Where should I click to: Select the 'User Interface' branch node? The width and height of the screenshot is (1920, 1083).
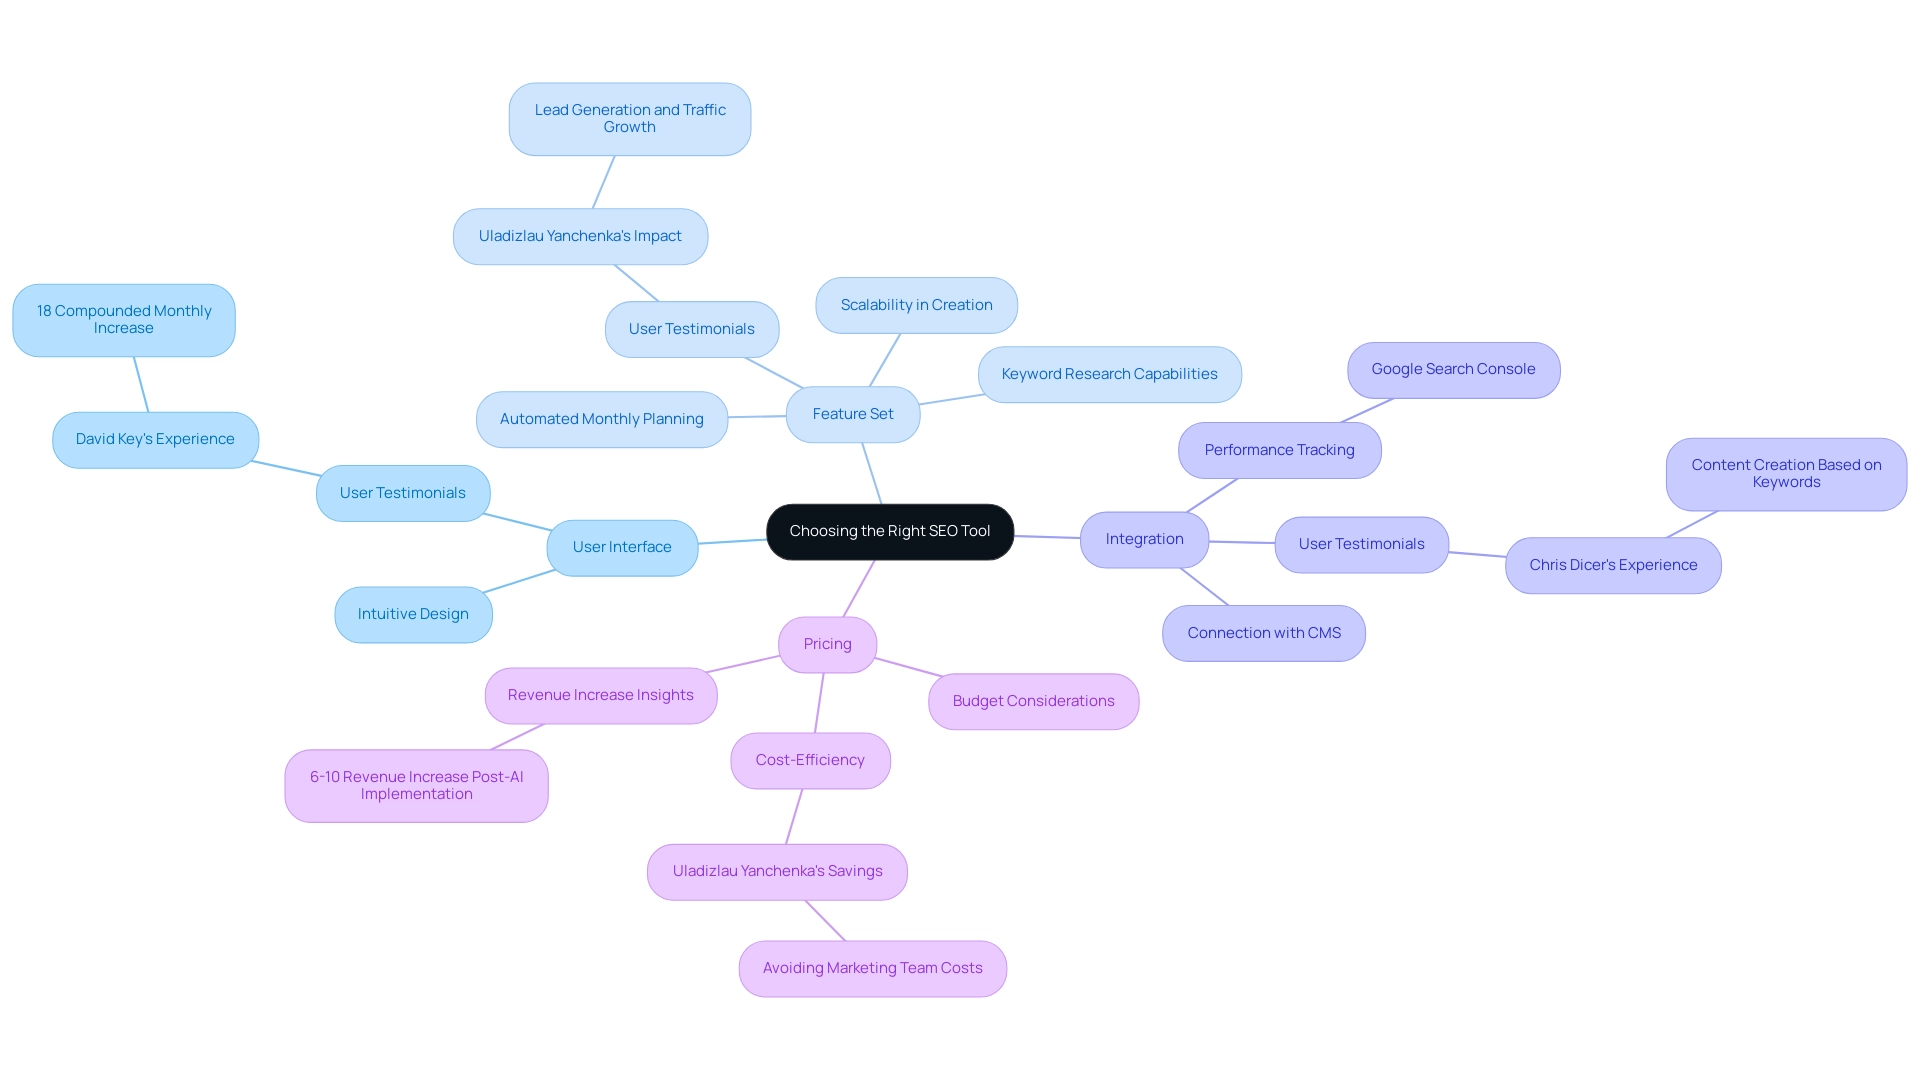pos(621,546)
